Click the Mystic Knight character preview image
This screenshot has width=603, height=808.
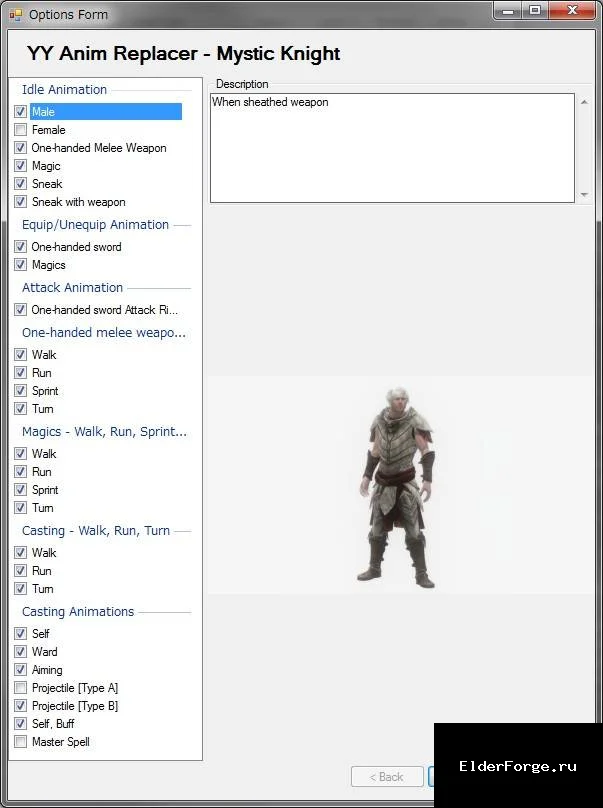398,485
